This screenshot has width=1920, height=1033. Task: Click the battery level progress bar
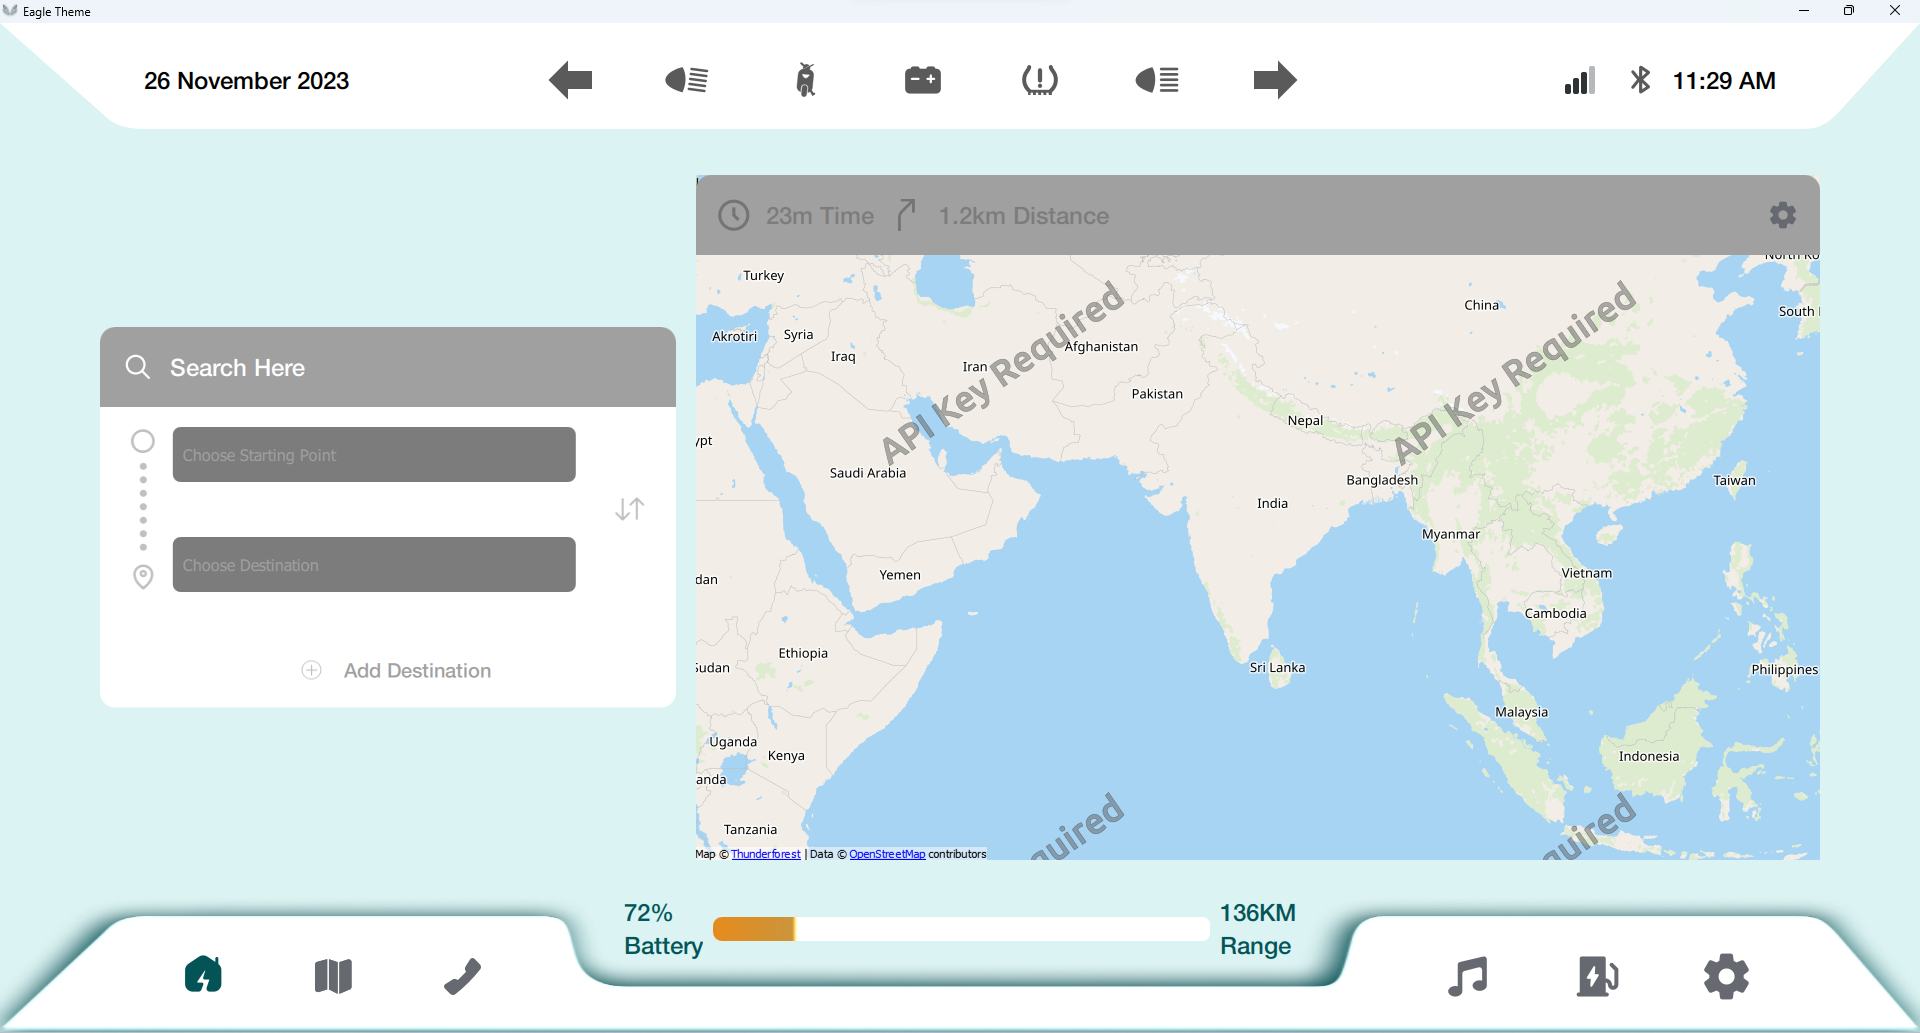tap(960, 929)
